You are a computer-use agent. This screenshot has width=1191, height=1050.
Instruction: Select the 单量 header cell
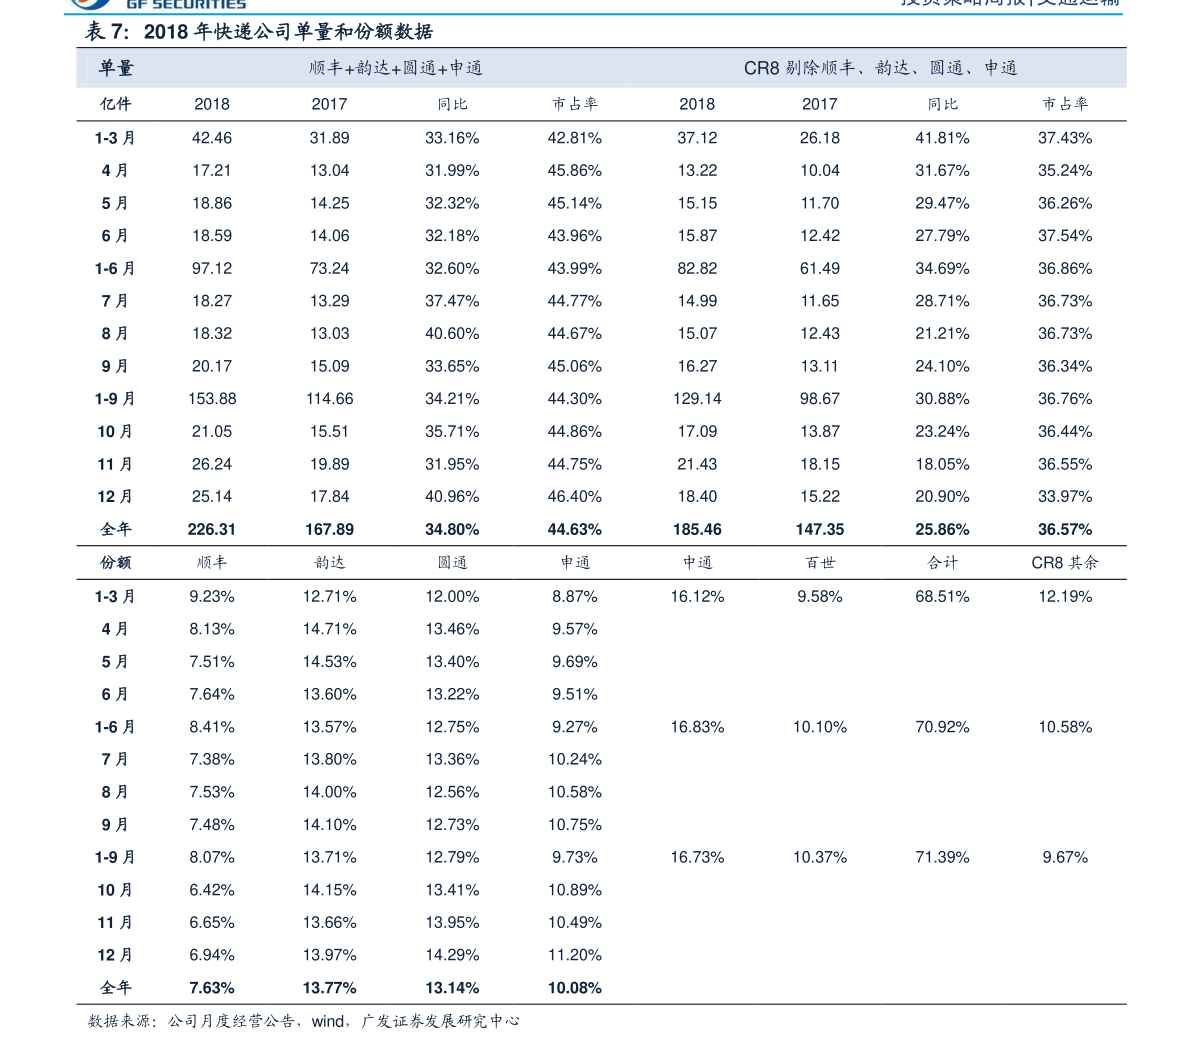pos(116,68)
